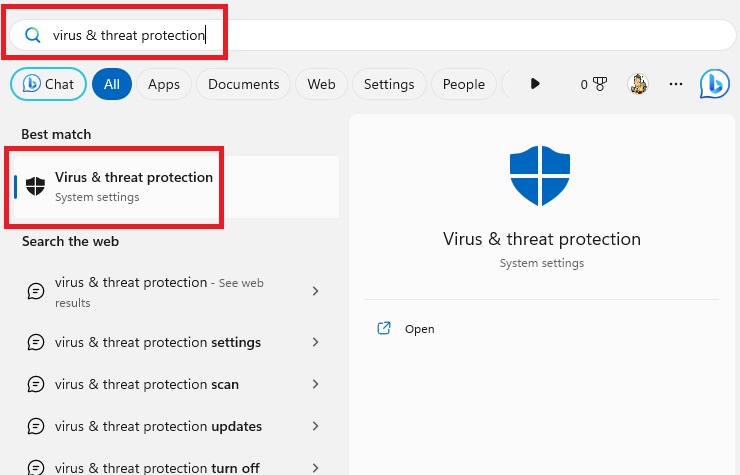This screenshot has width=740, height=475.
Task: Click the search magnifier icon
Action: point(33,35)
